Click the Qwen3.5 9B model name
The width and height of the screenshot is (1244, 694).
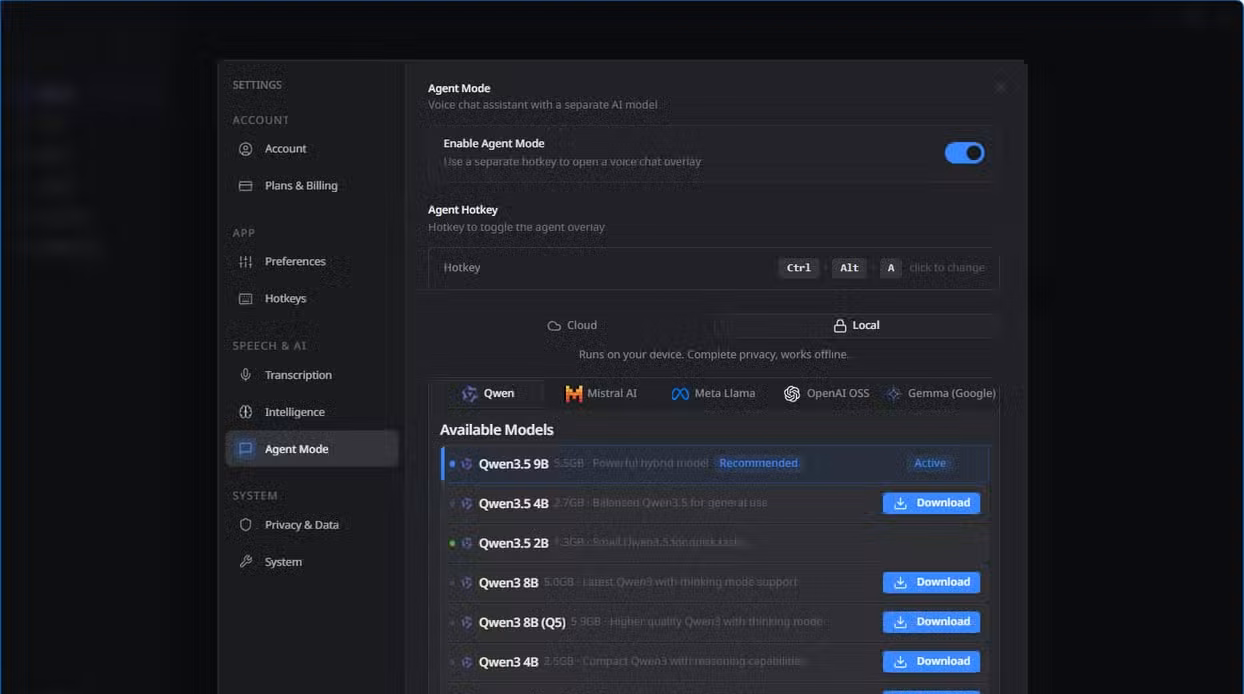click(514, 464)
